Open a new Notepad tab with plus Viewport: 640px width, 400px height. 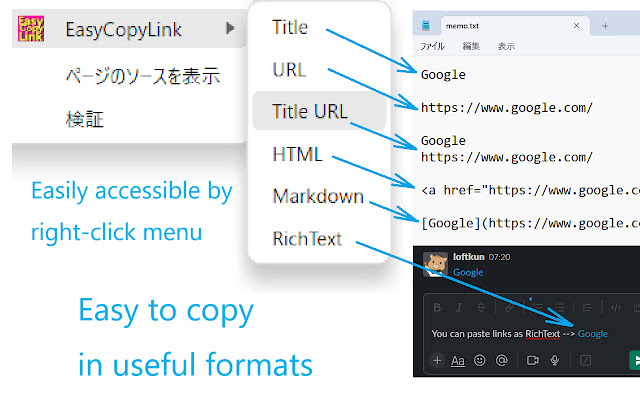click(x=605, y=25)
